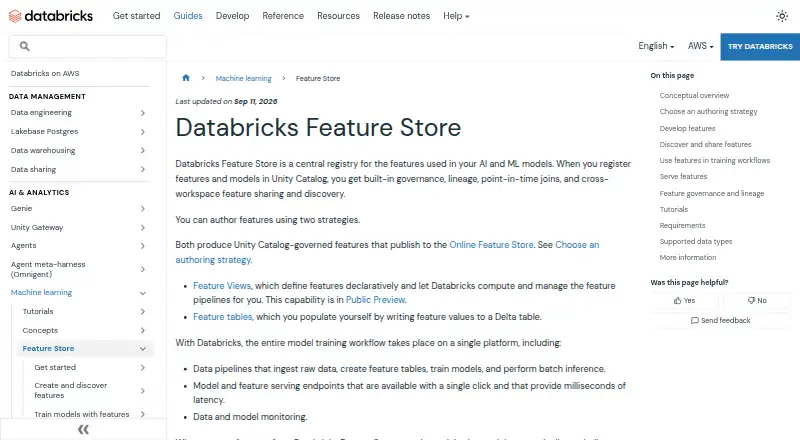This screenshot has height=440, width=800.
Task: Jump to Use features in training workflows
Action: point(714,160)
